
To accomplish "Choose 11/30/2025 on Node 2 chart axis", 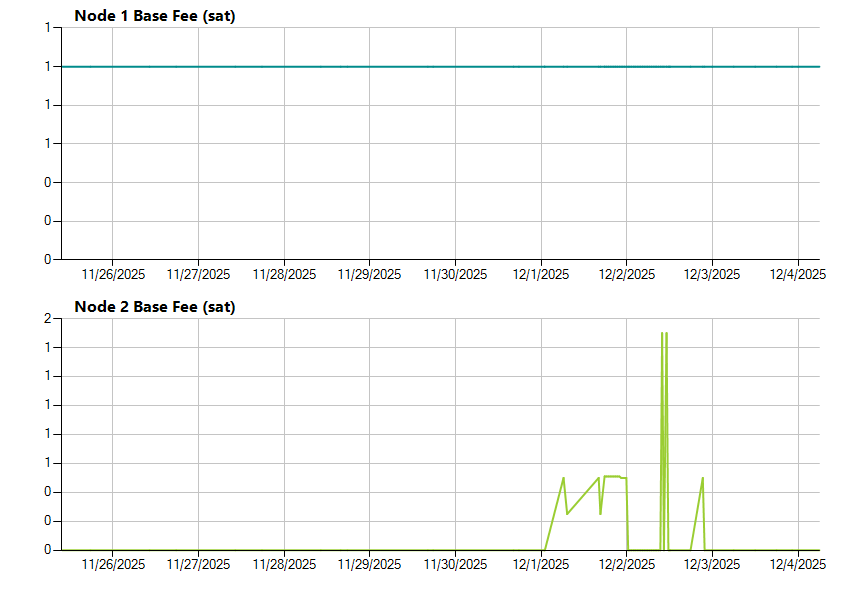I will point(456,564).
